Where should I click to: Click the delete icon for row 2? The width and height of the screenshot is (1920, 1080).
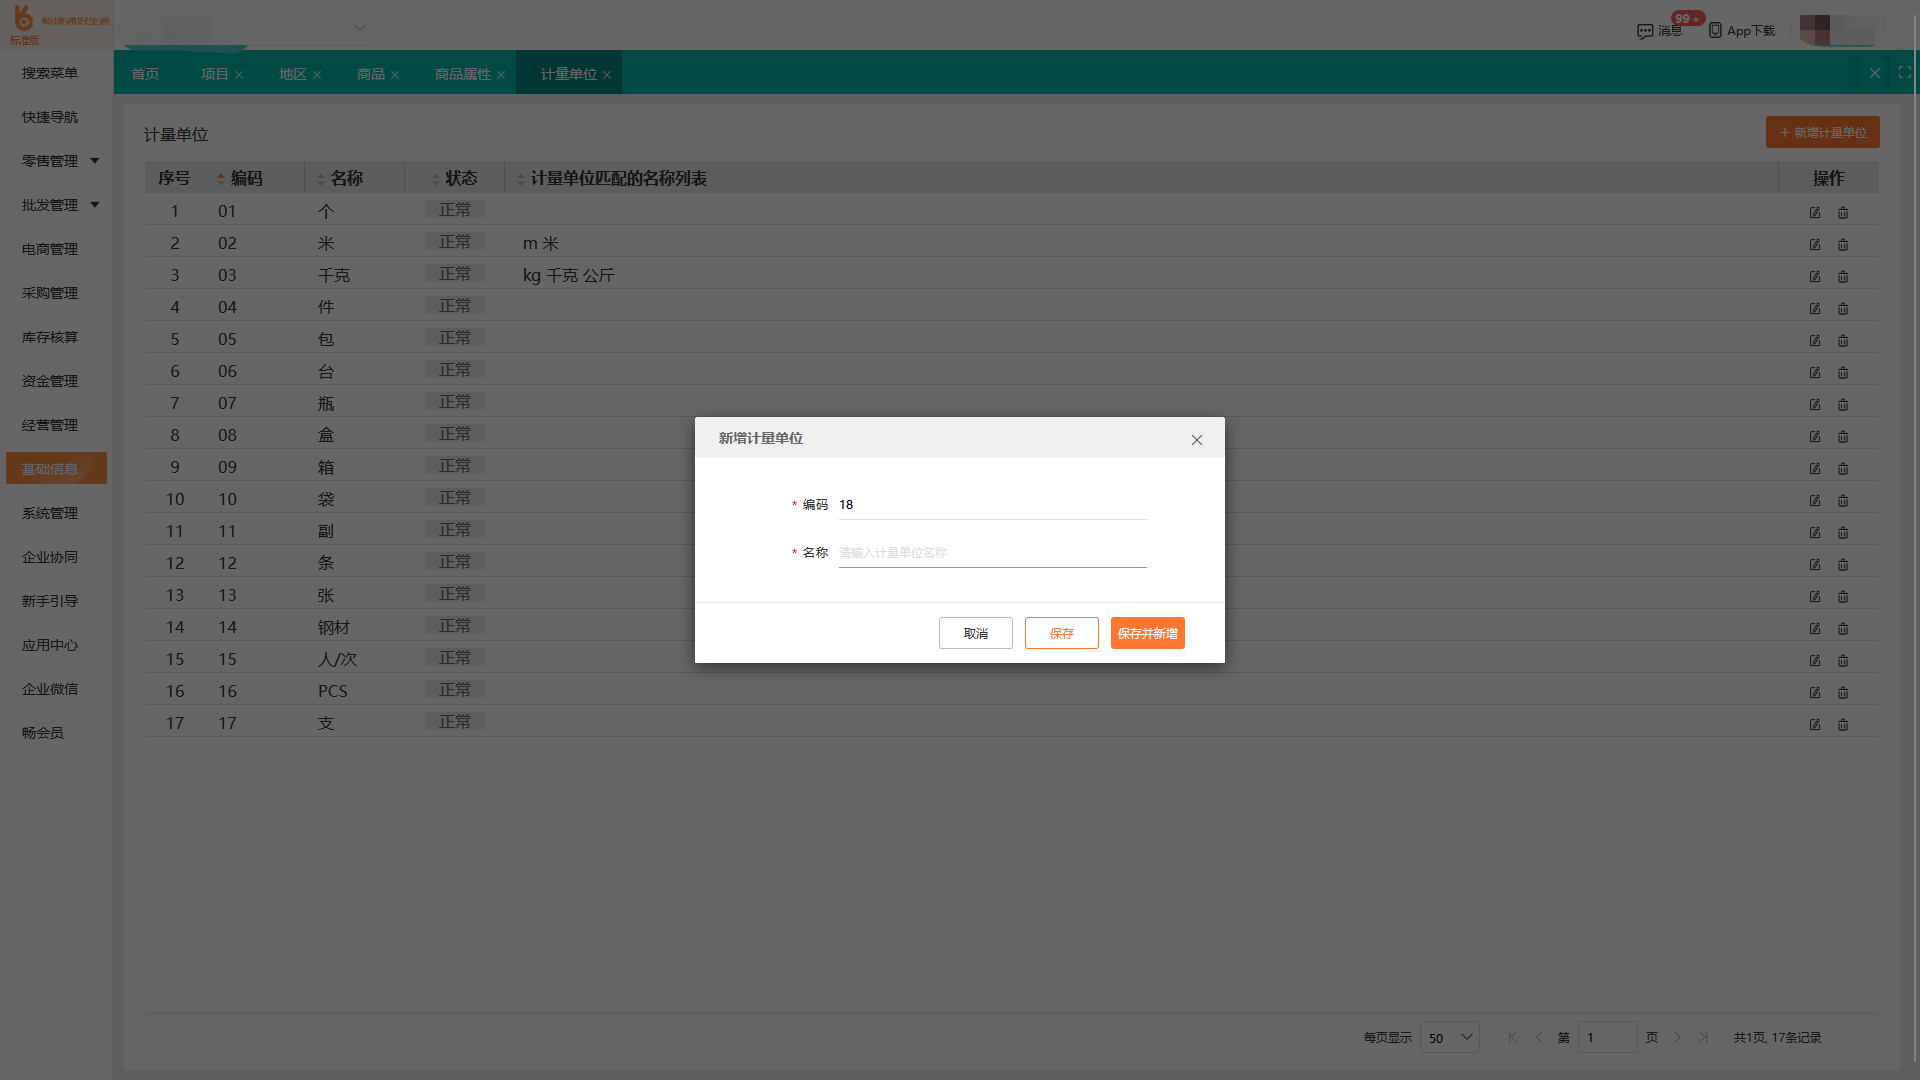coord(1844,244)
